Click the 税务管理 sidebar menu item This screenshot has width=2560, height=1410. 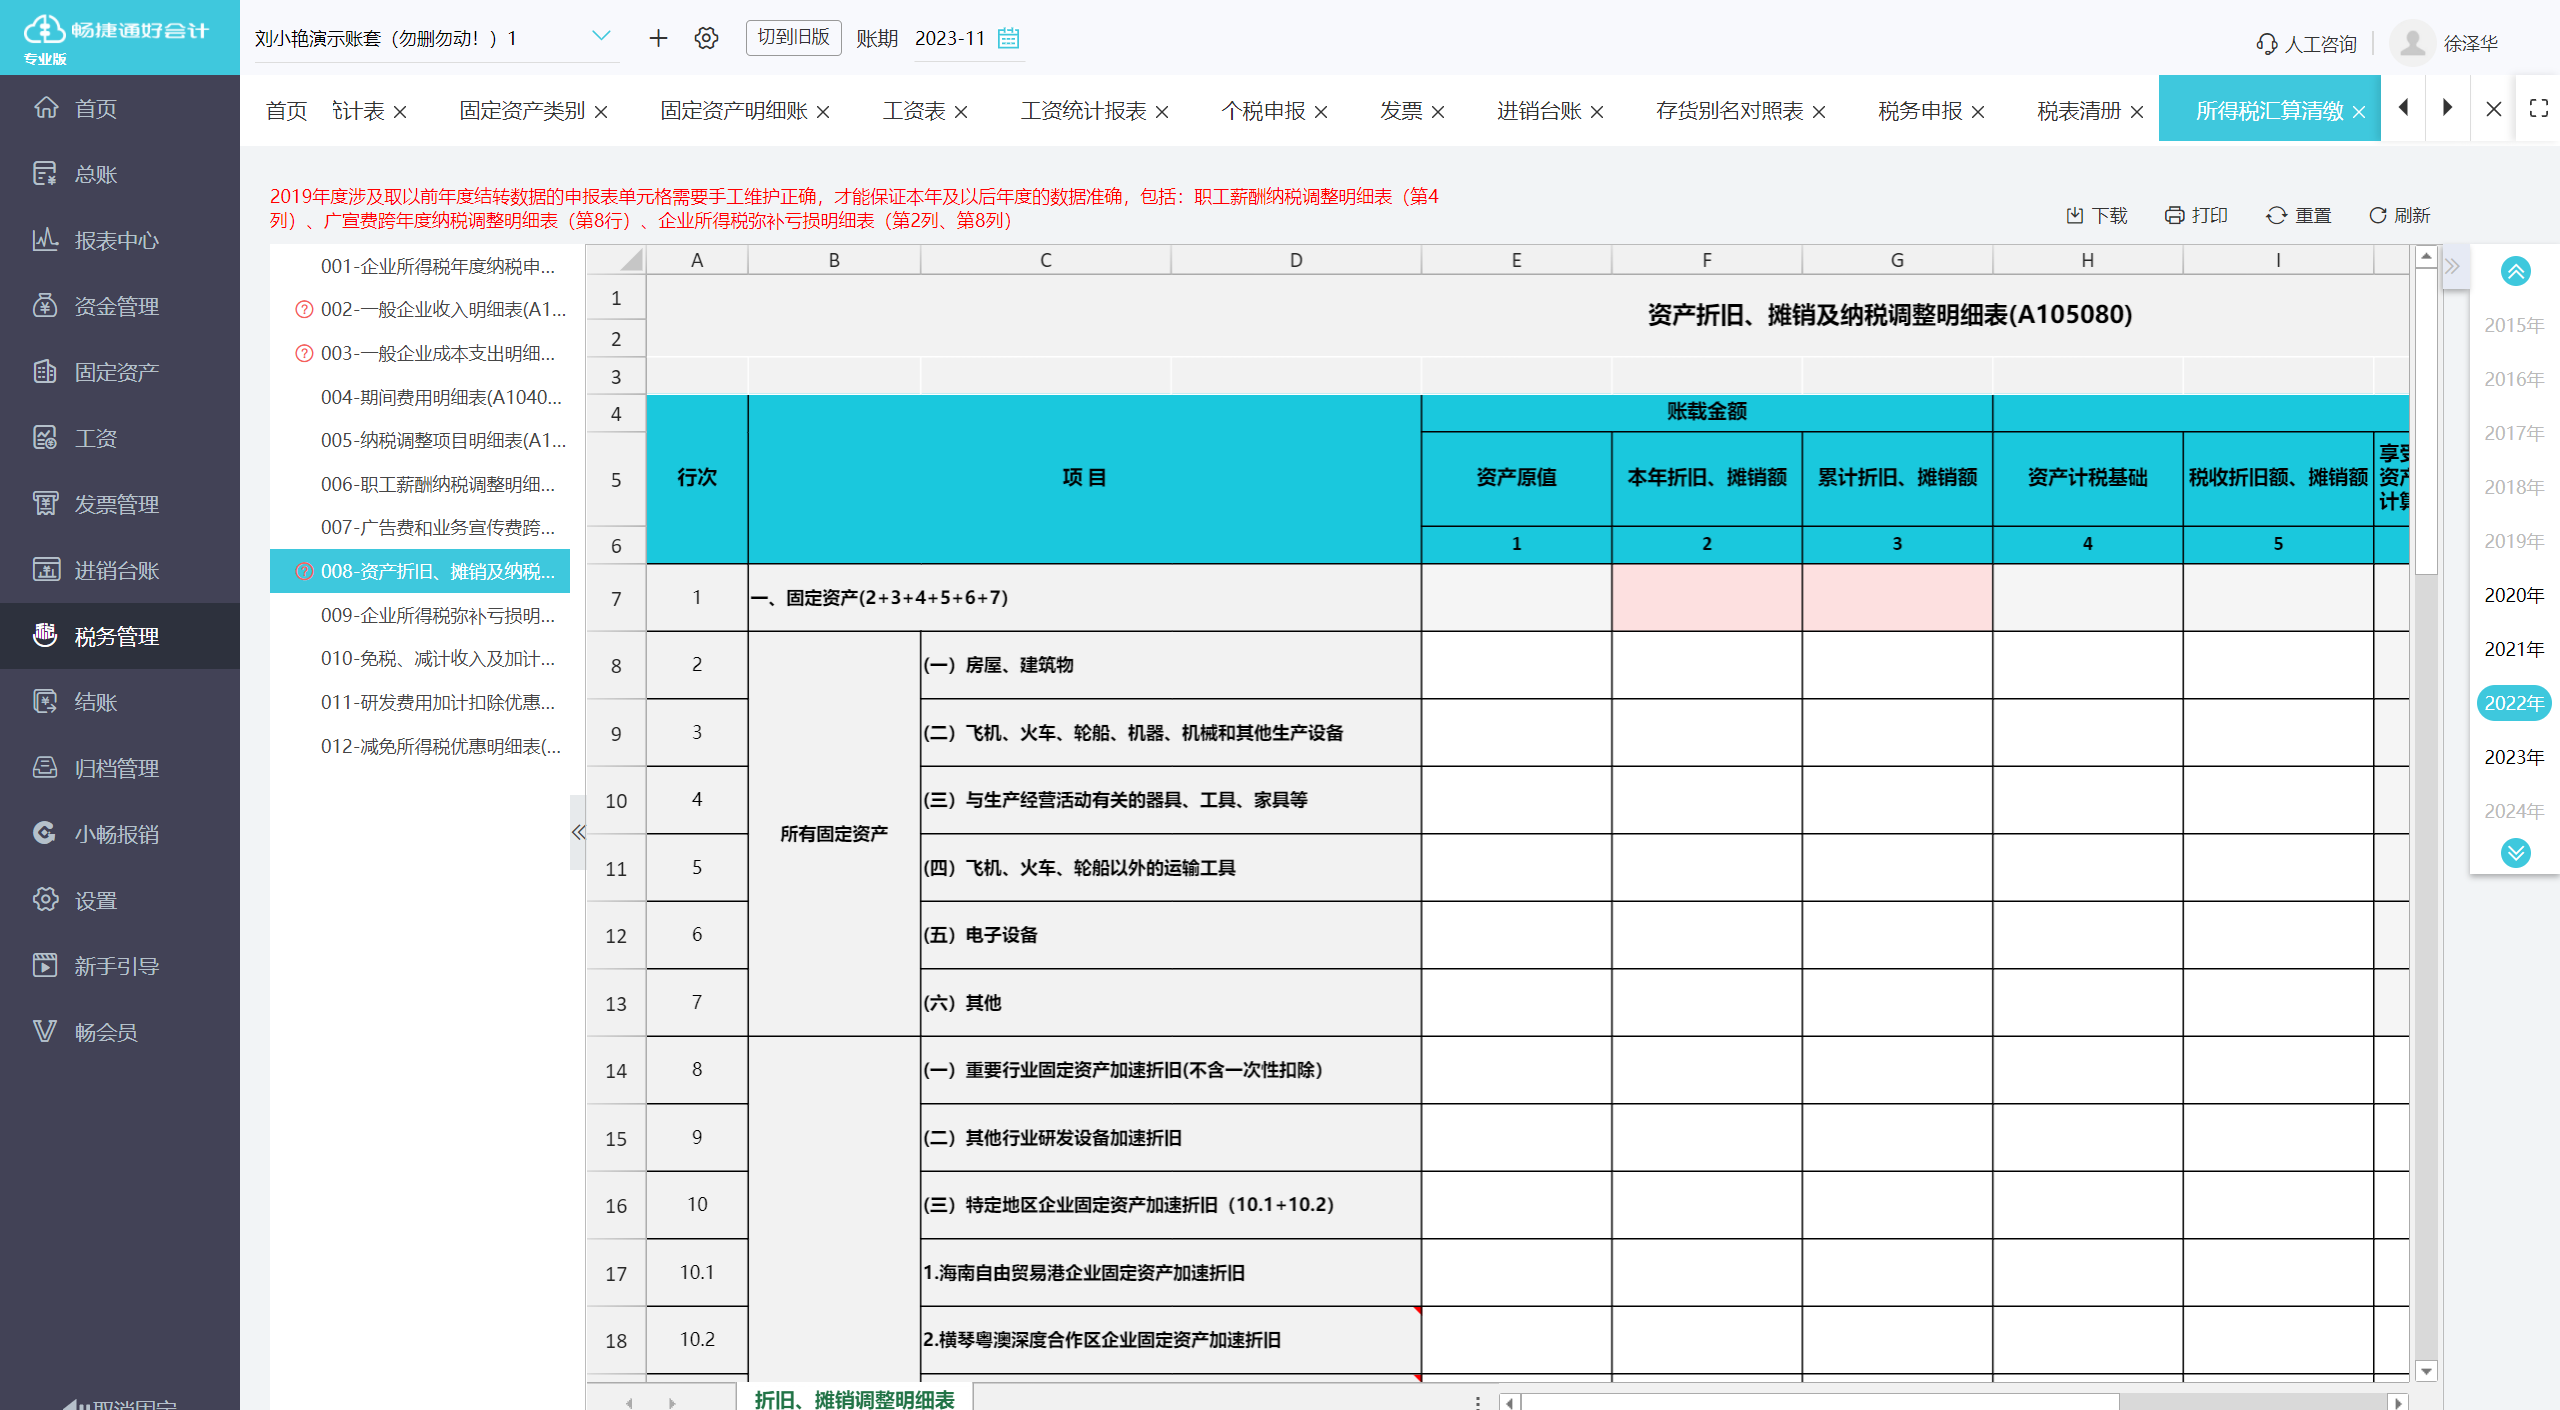(x=120, y=634)
